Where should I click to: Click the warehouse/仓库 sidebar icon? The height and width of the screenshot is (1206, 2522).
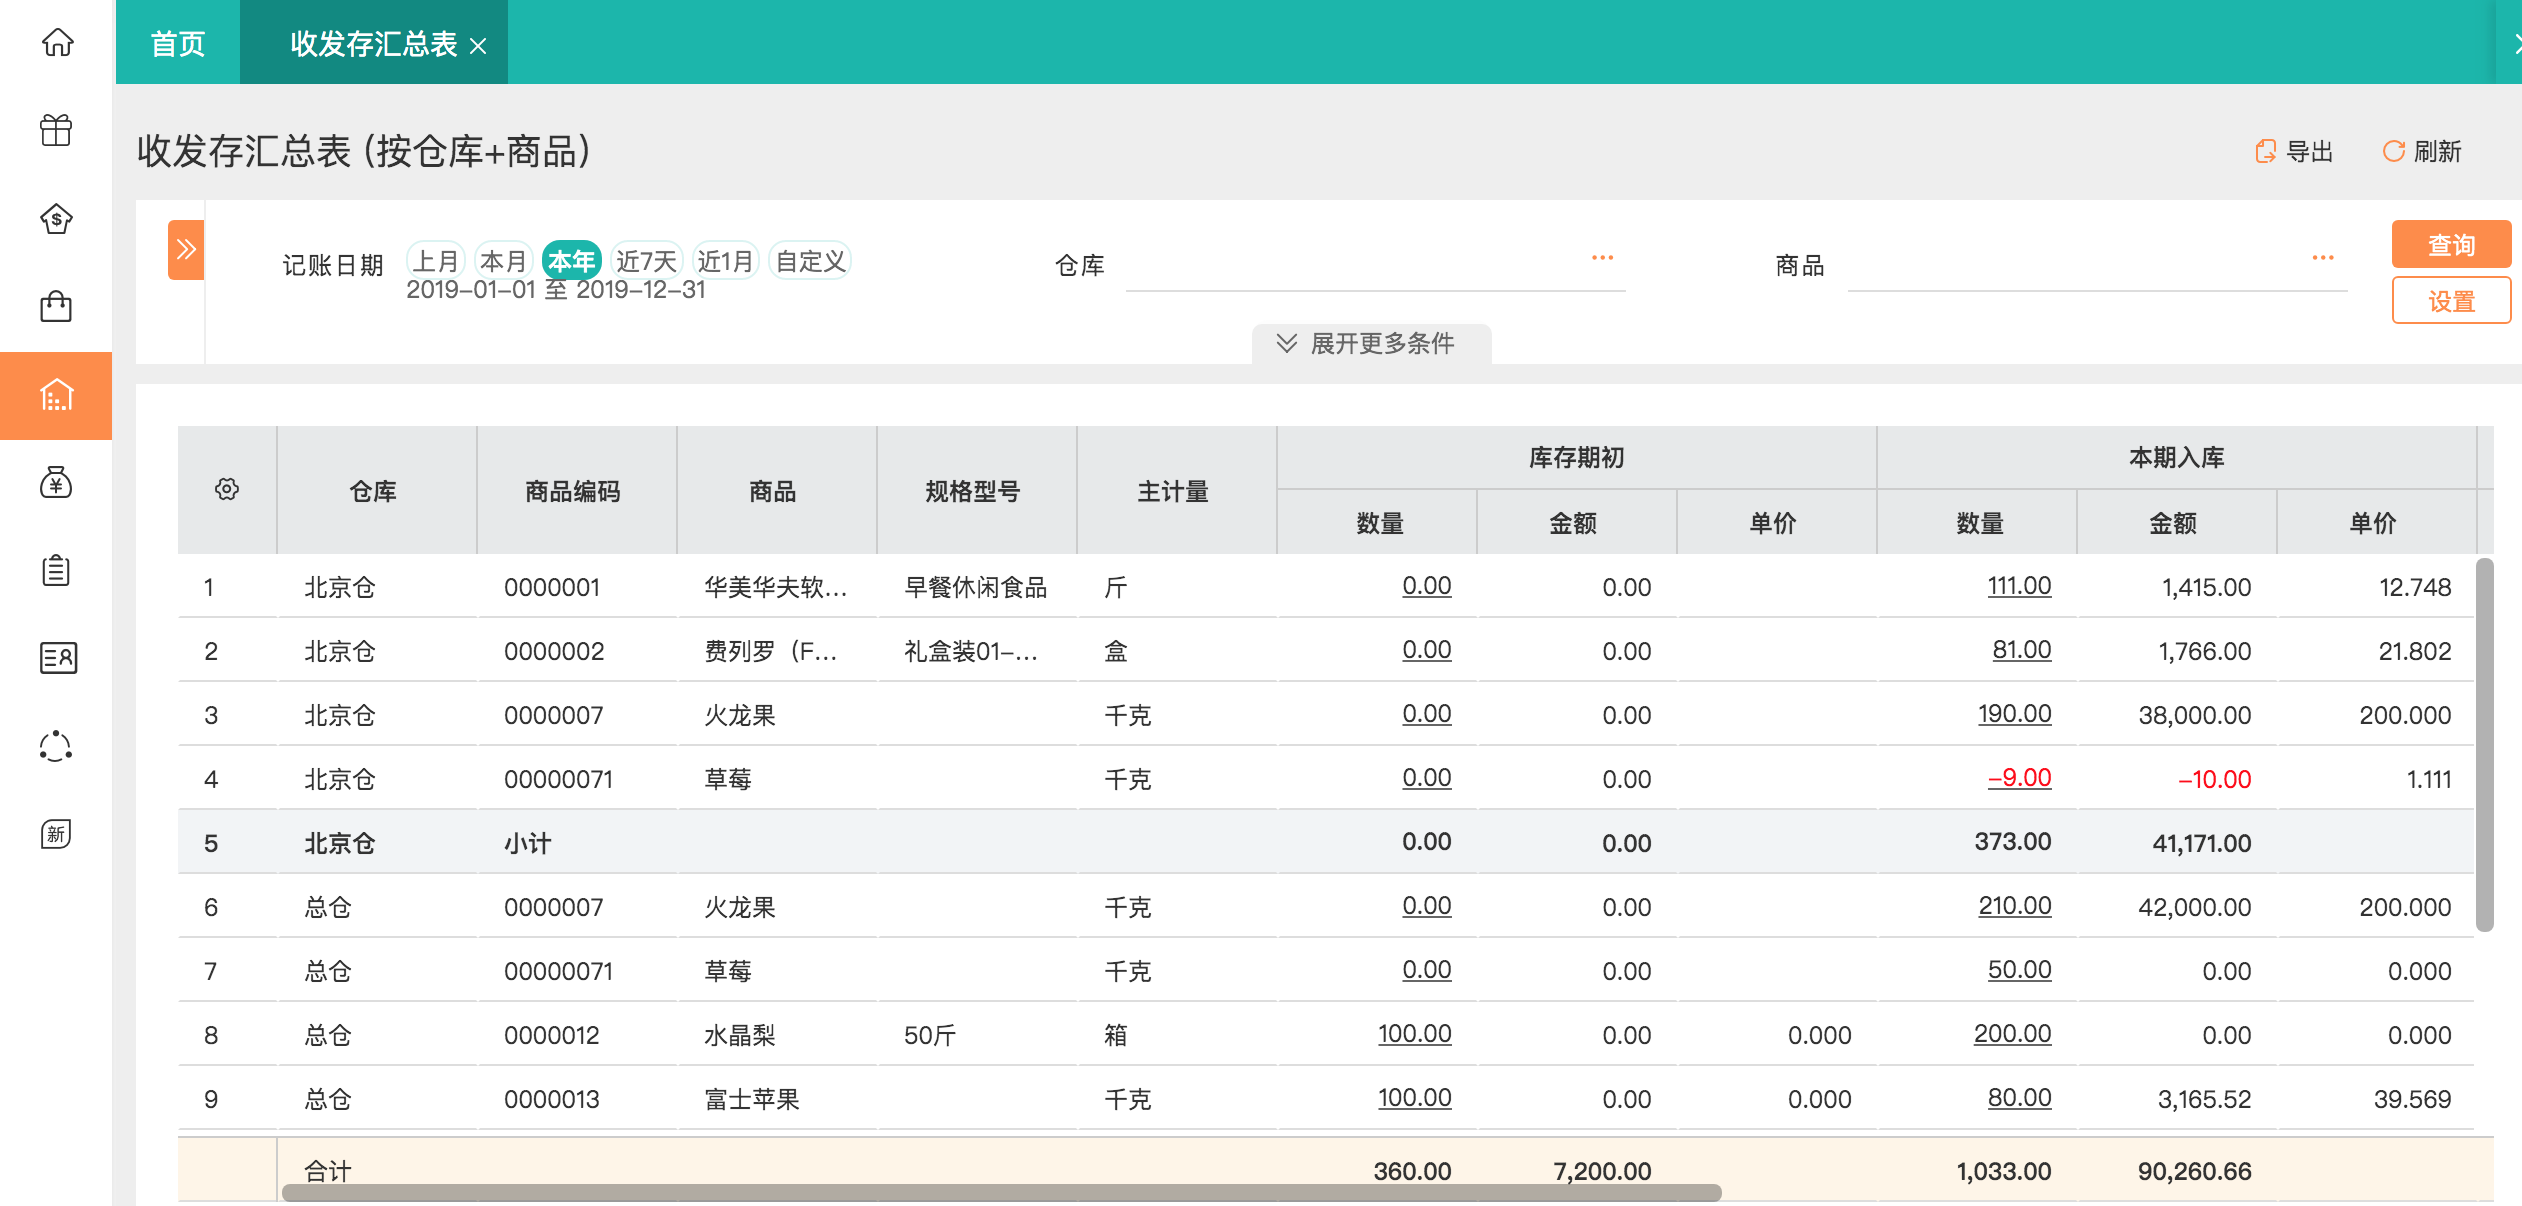56,396
